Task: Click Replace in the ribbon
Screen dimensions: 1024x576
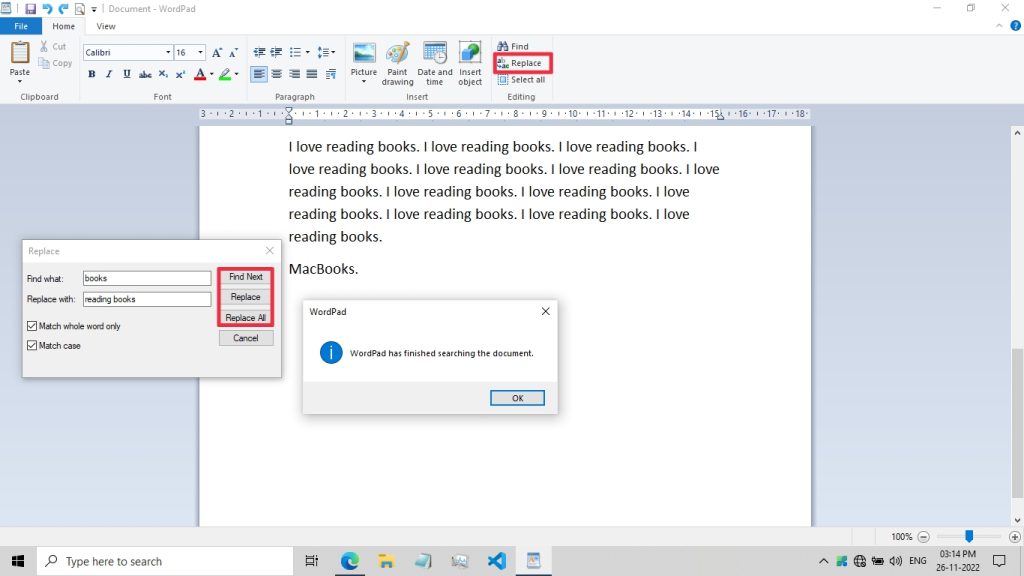Action: pos(522,63)
